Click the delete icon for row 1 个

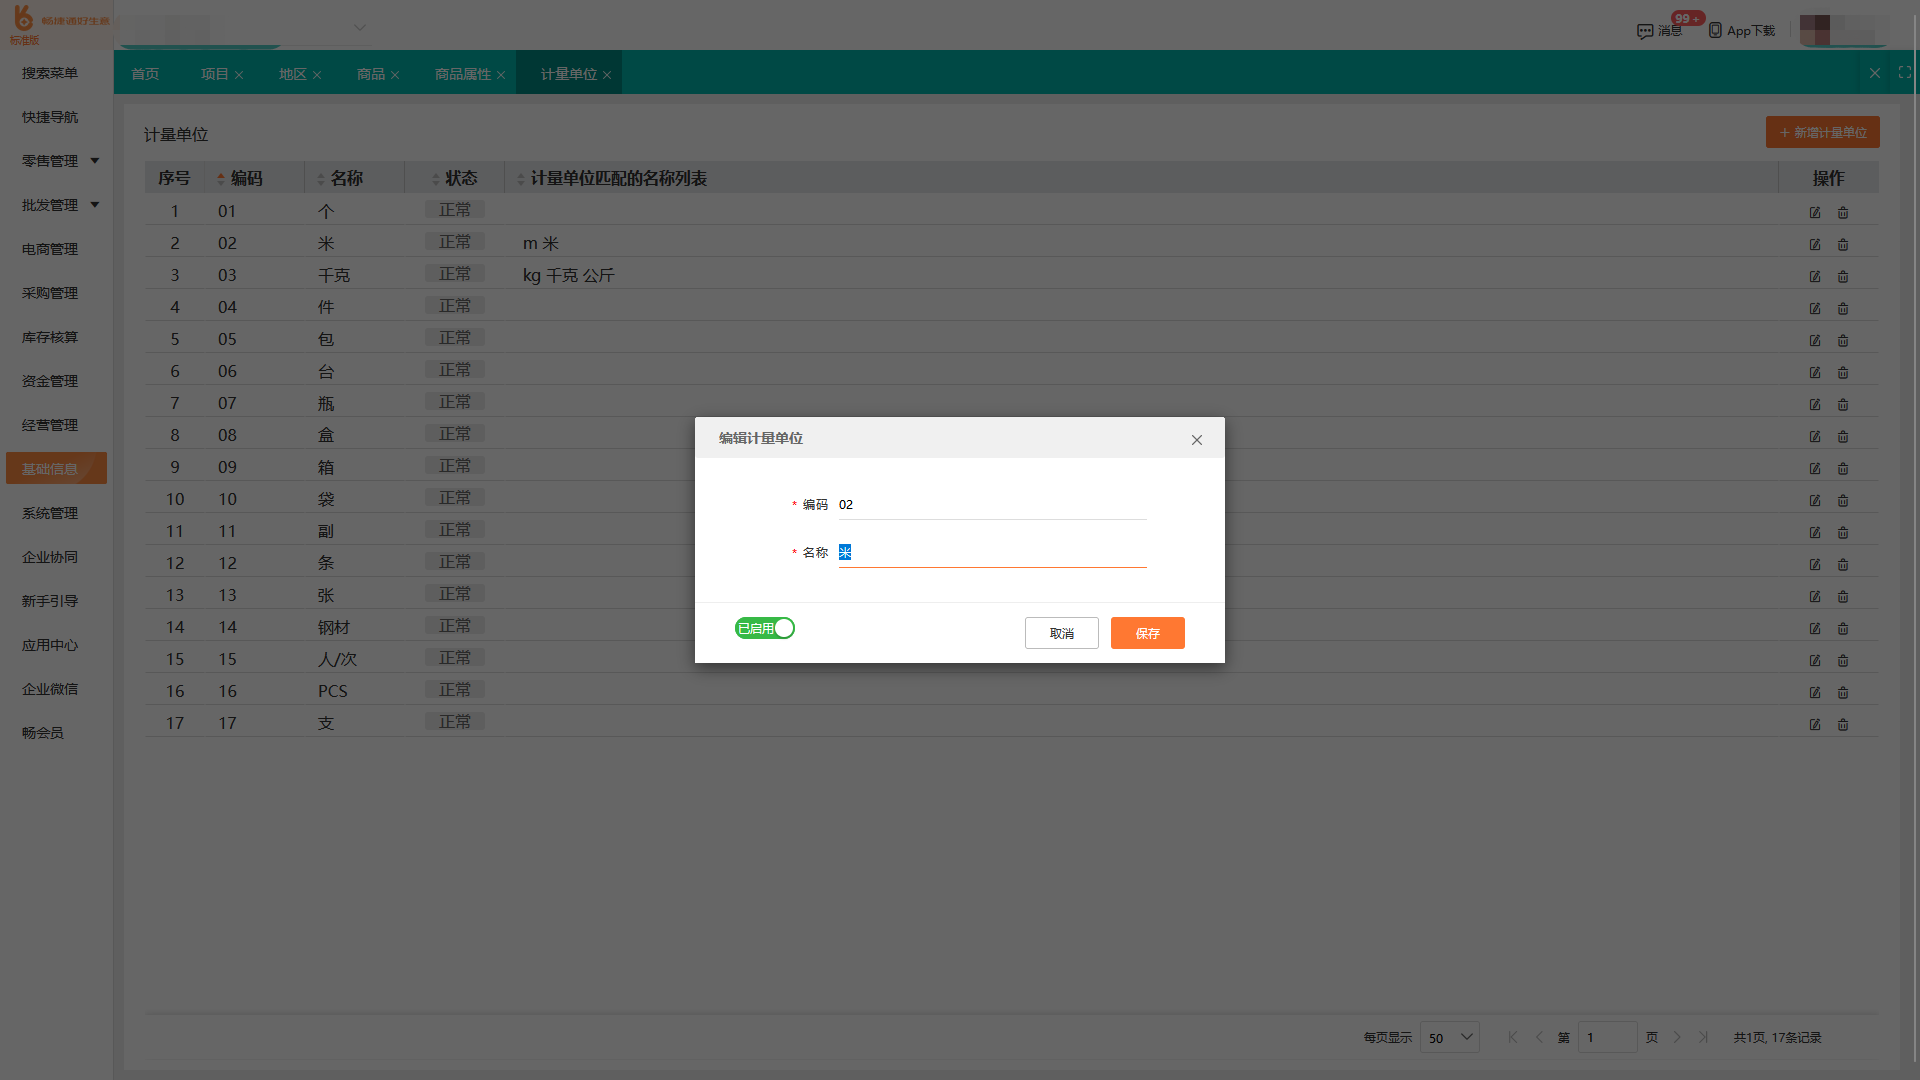(x=1844, y=212)
